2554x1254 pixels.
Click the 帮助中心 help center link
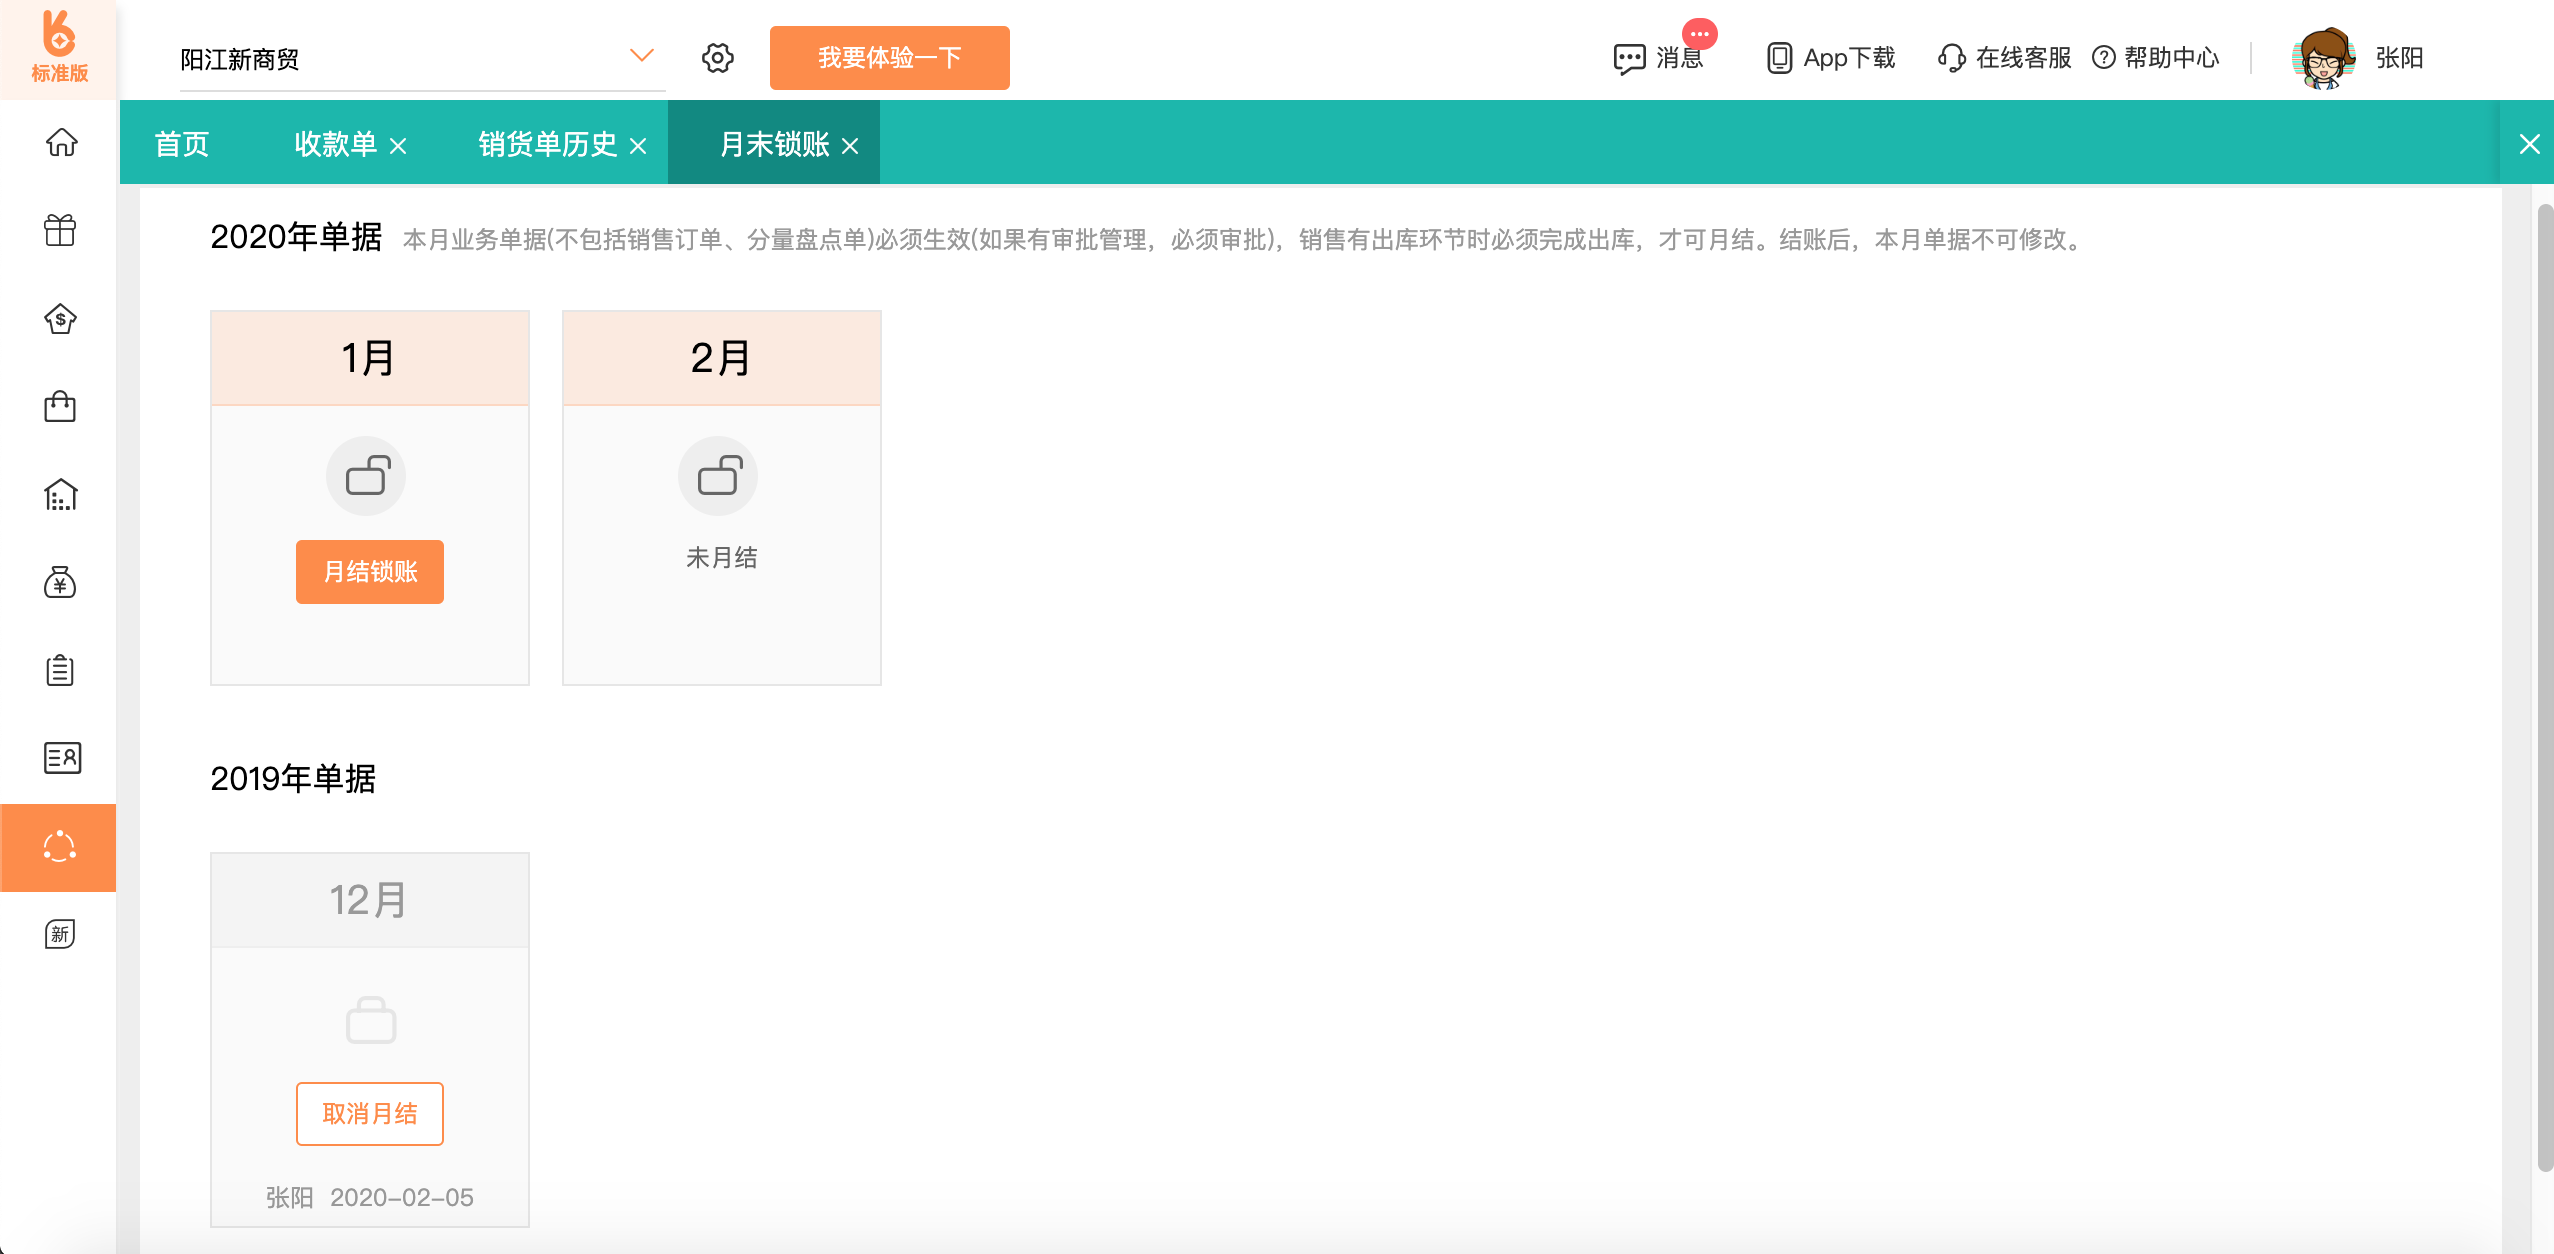click(2160, 59)
